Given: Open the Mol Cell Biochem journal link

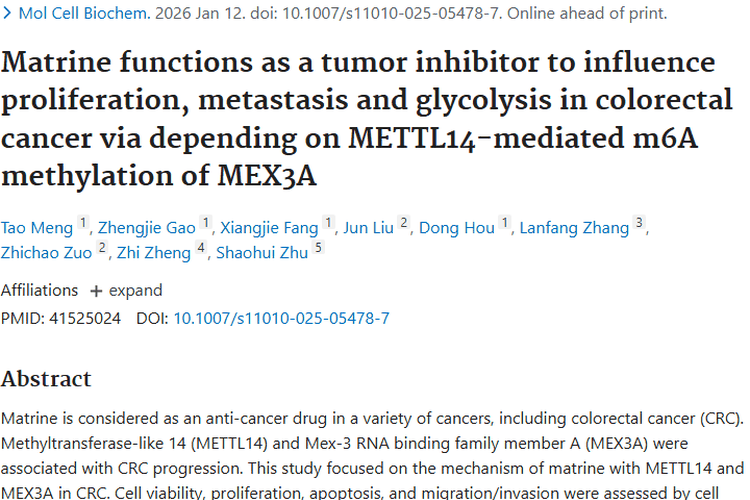Looking at the screenshot, I should [x=84, y=13].
